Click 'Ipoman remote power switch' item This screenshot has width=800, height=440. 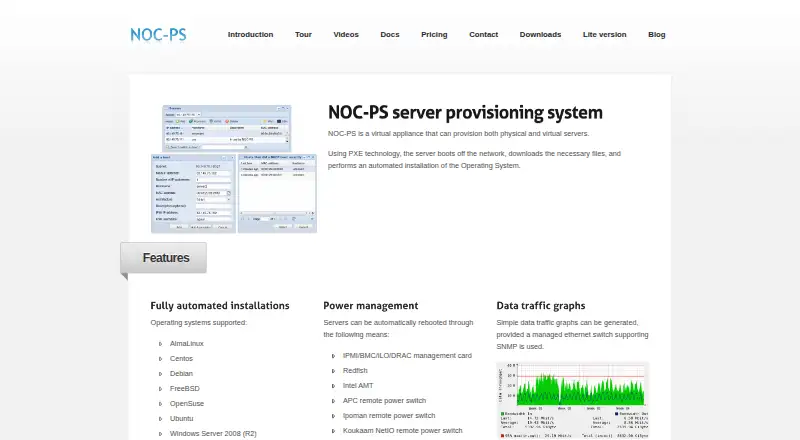coord(389,415)
